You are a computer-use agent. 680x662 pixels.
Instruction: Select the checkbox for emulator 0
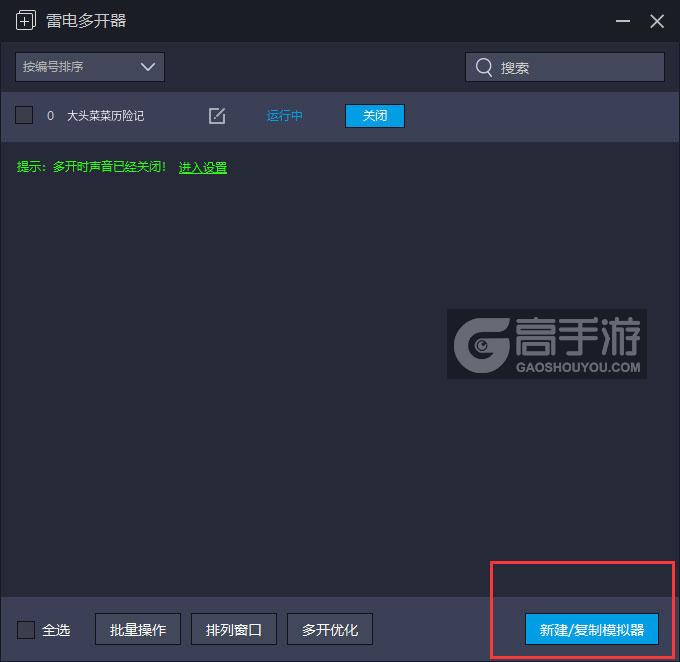coord(25,116)
